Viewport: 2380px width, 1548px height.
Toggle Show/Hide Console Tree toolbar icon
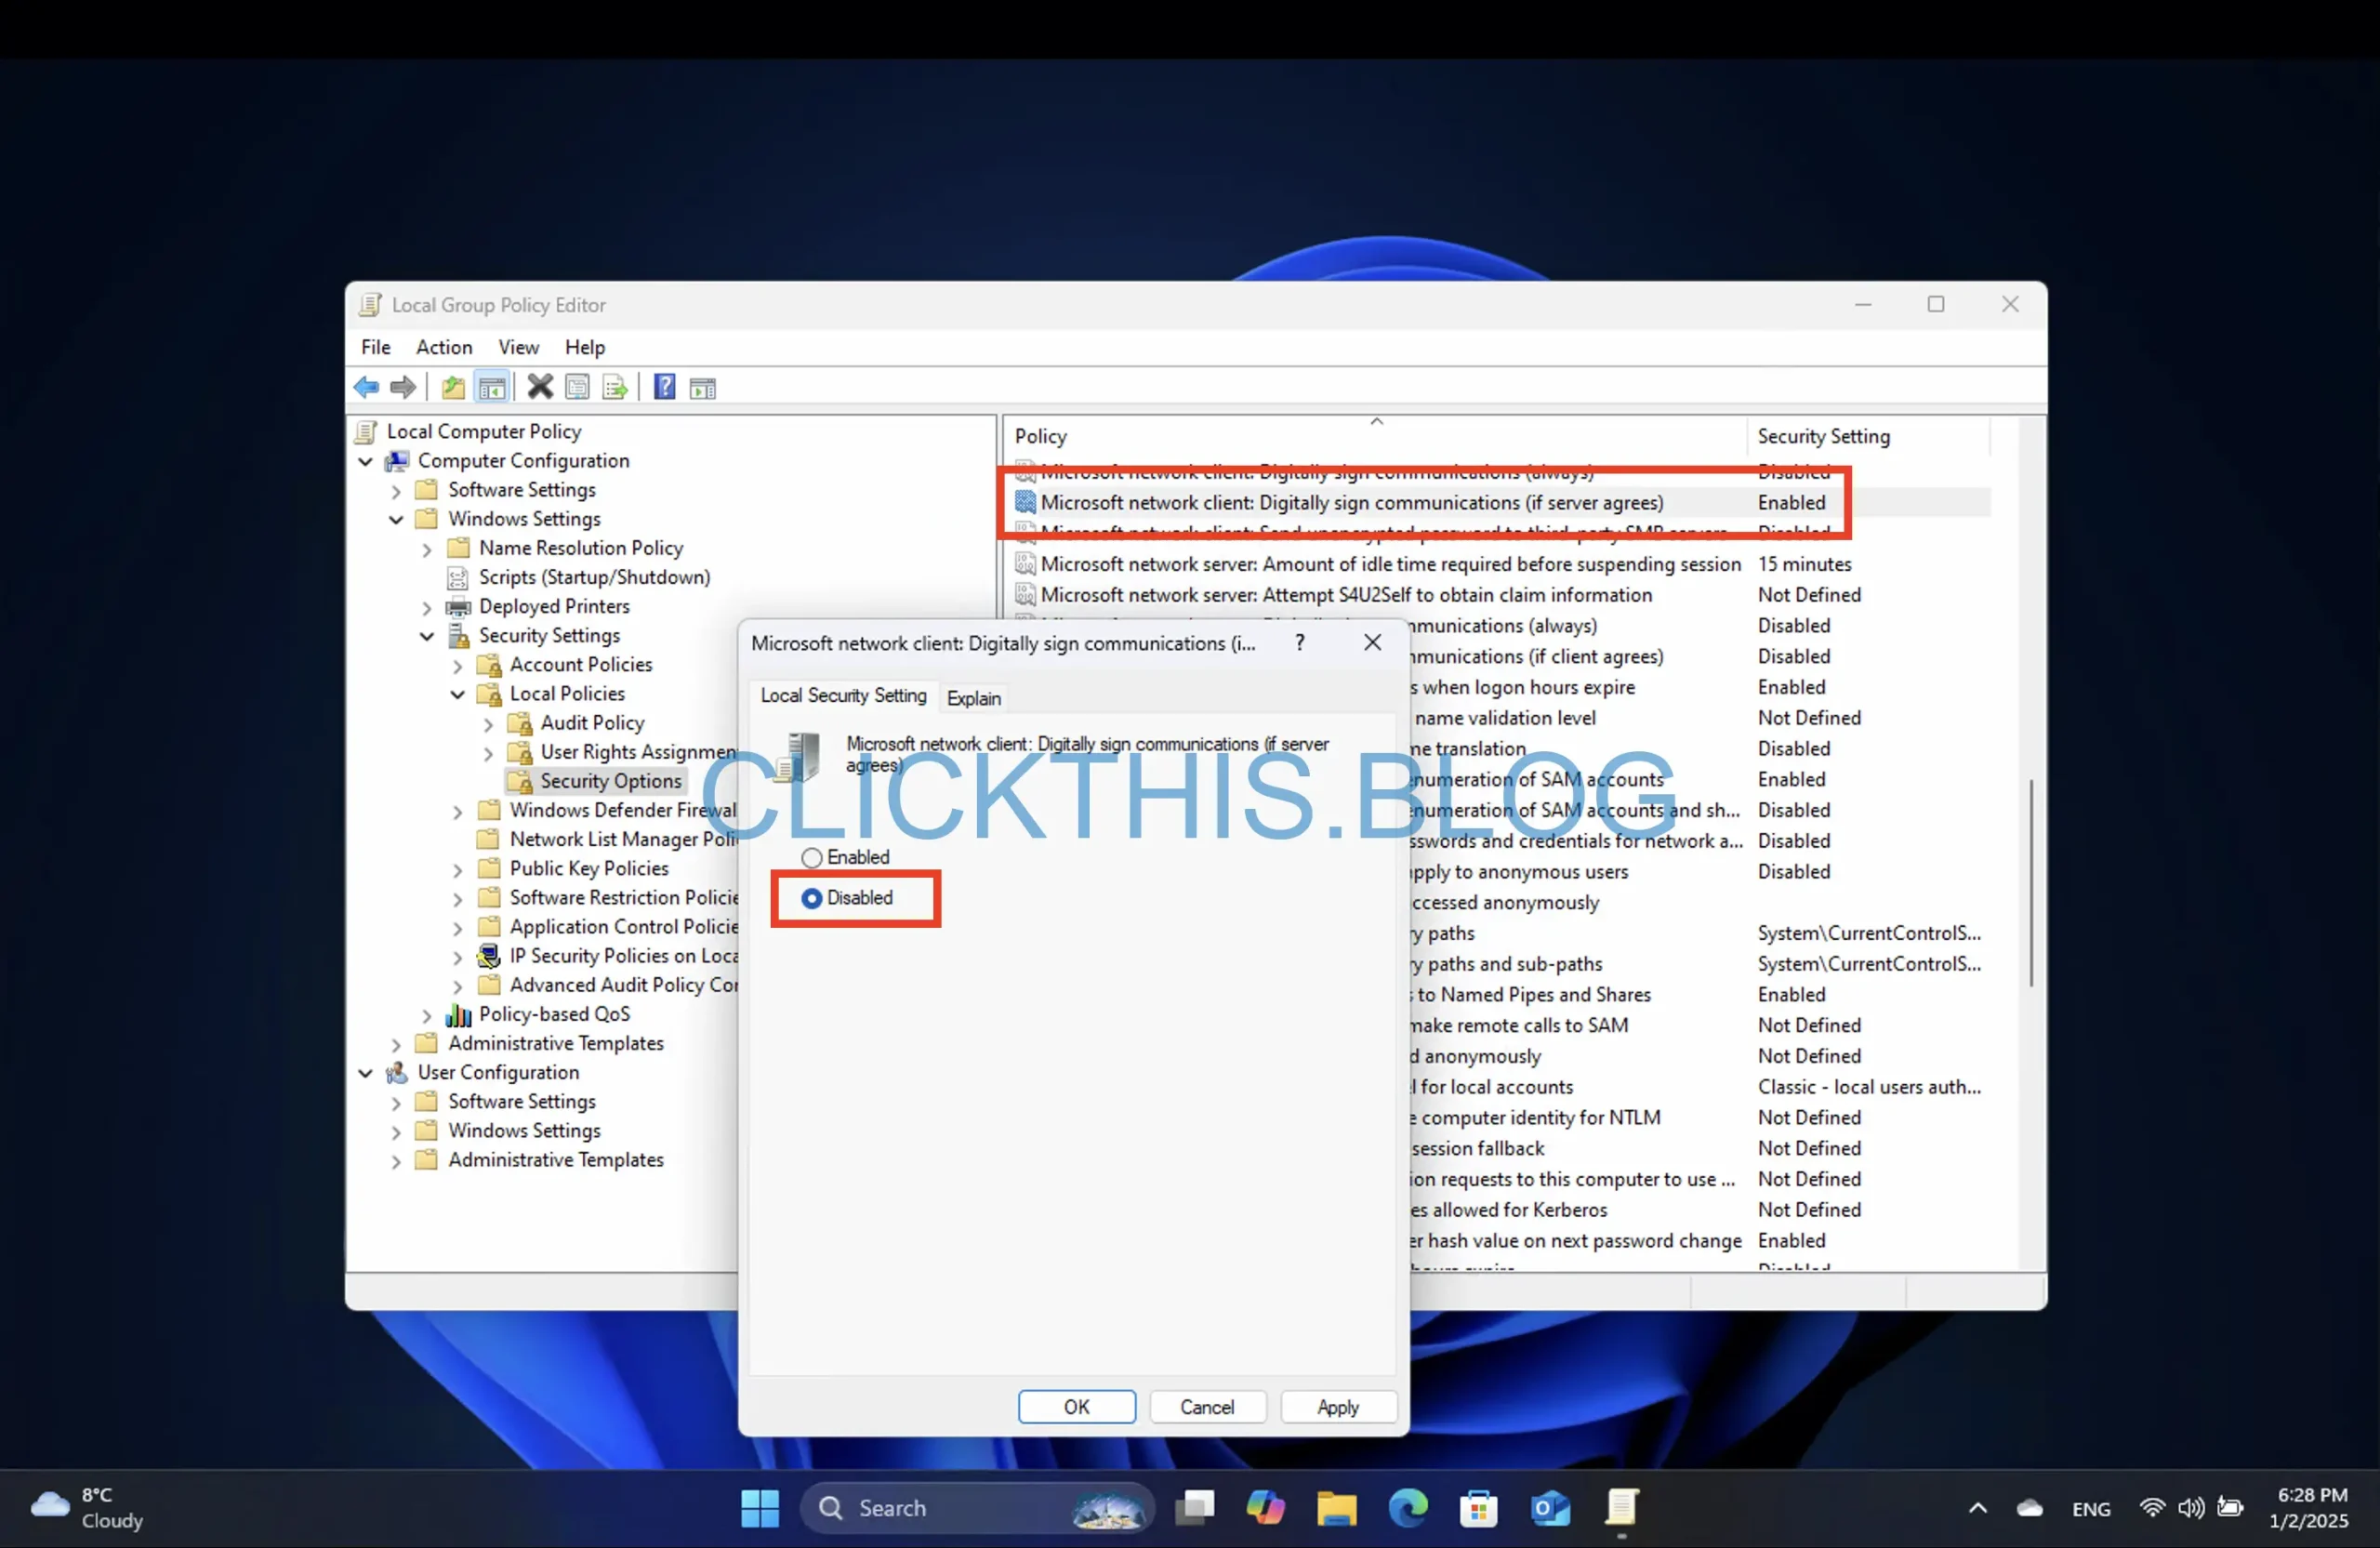(x=492, y=387)
